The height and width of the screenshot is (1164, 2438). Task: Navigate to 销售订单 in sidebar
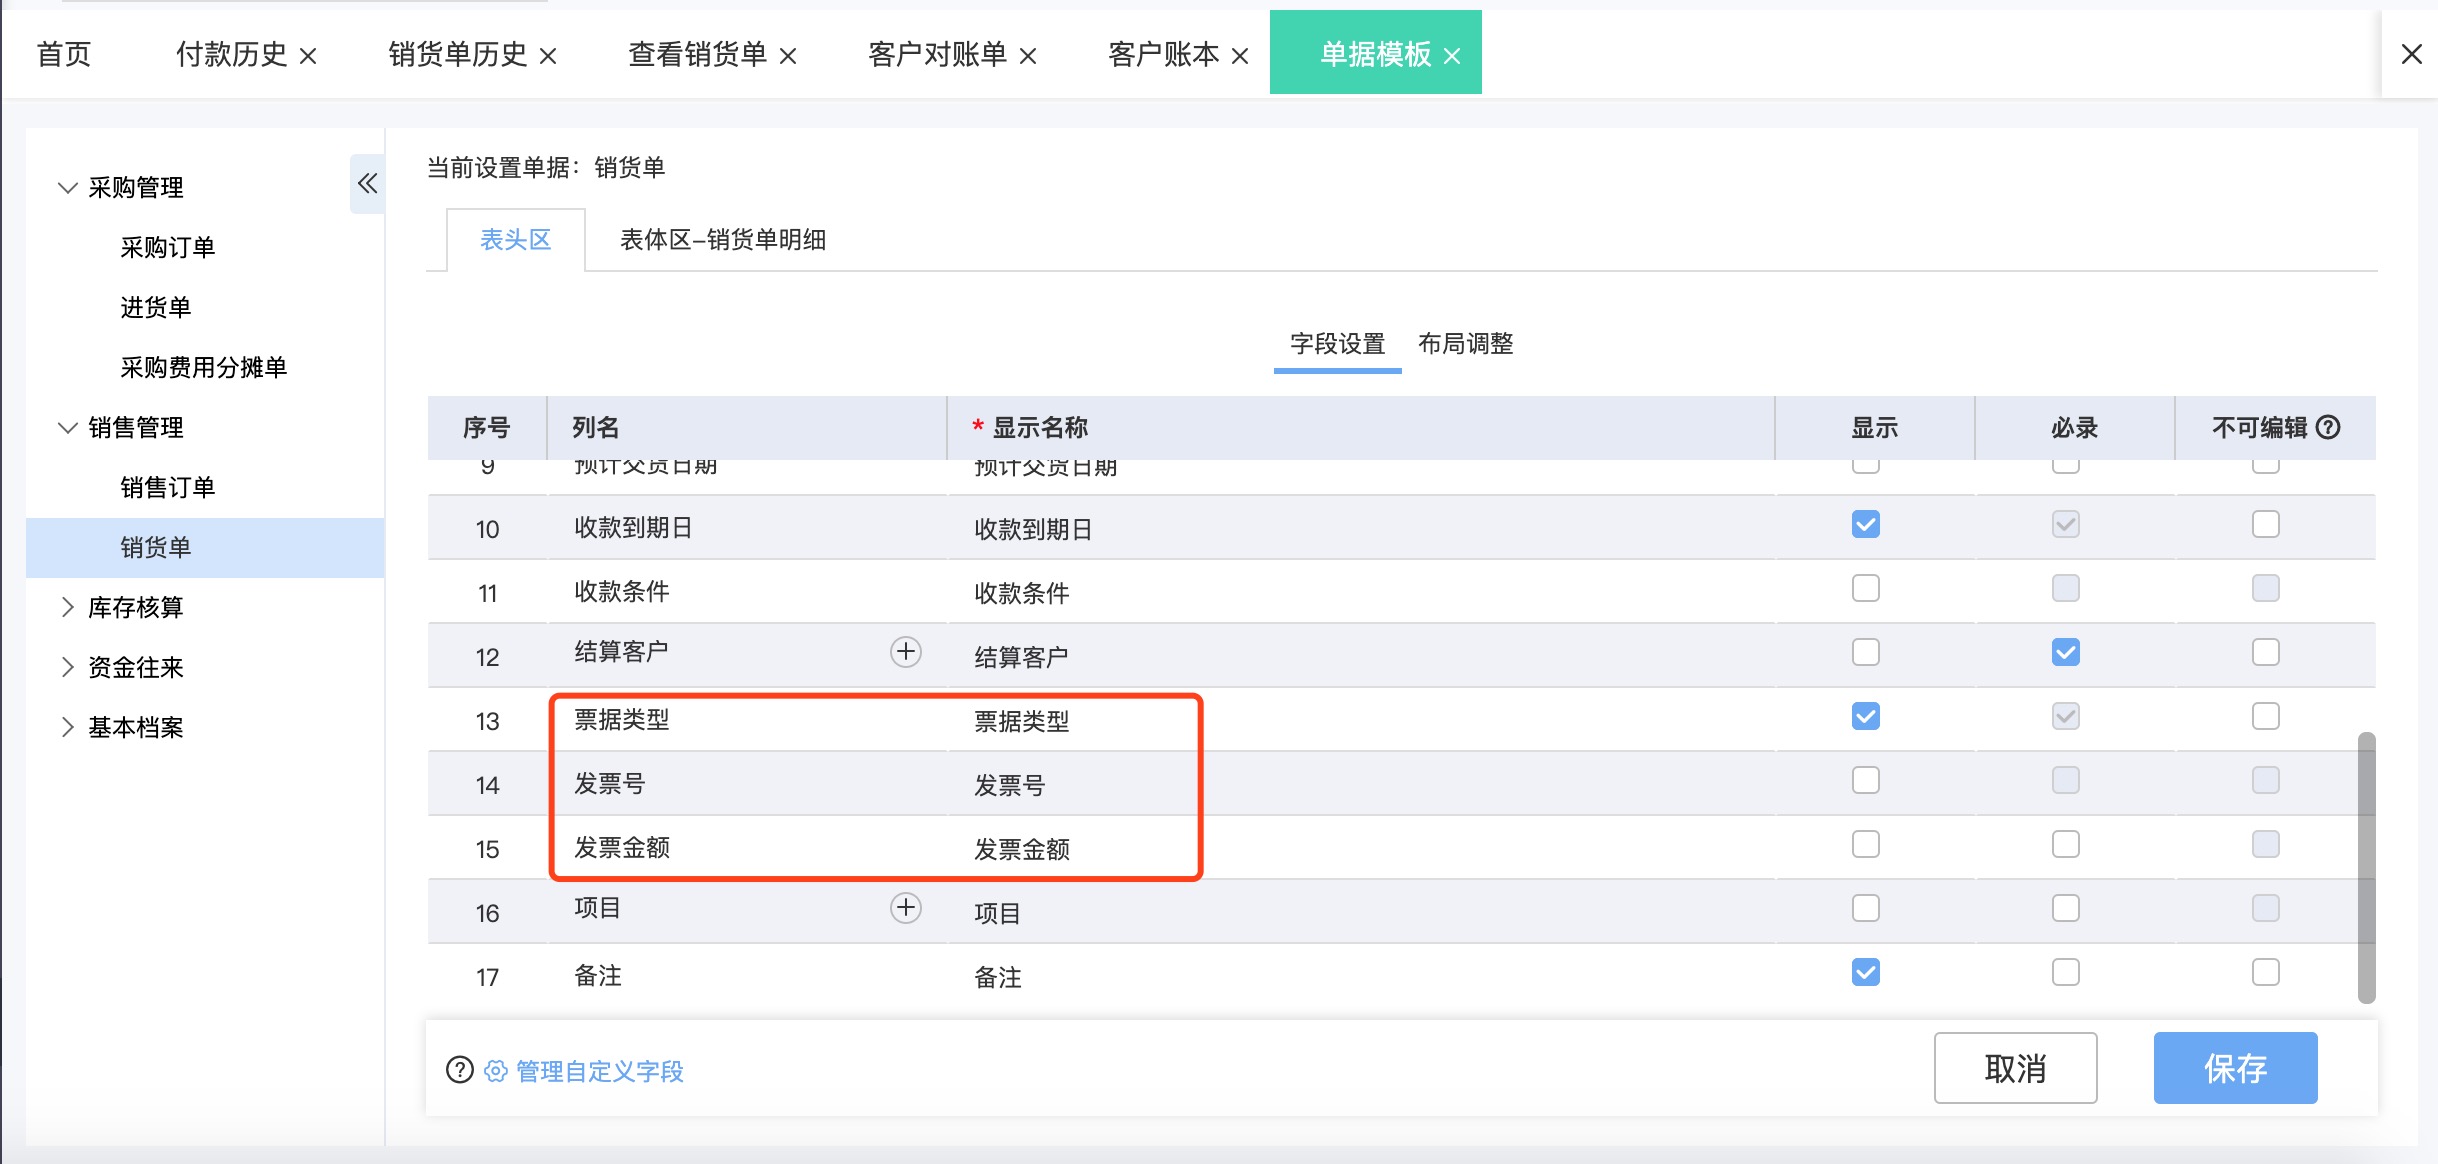[168, 486]
